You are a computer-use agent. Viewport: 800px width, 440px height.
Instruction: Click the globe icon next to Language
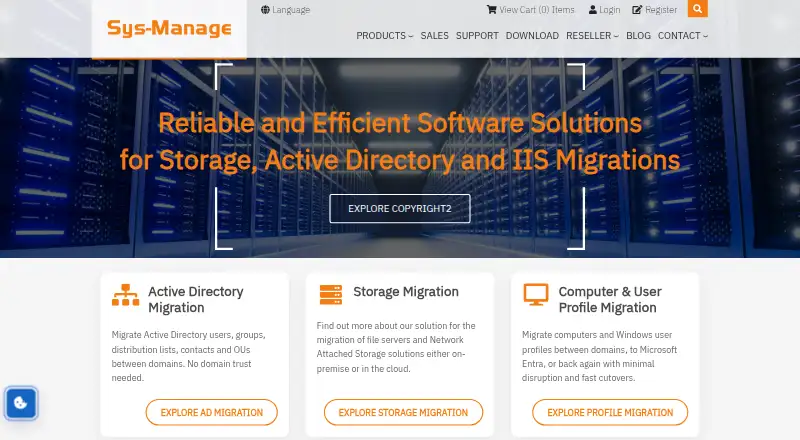[x=265, y=10]
